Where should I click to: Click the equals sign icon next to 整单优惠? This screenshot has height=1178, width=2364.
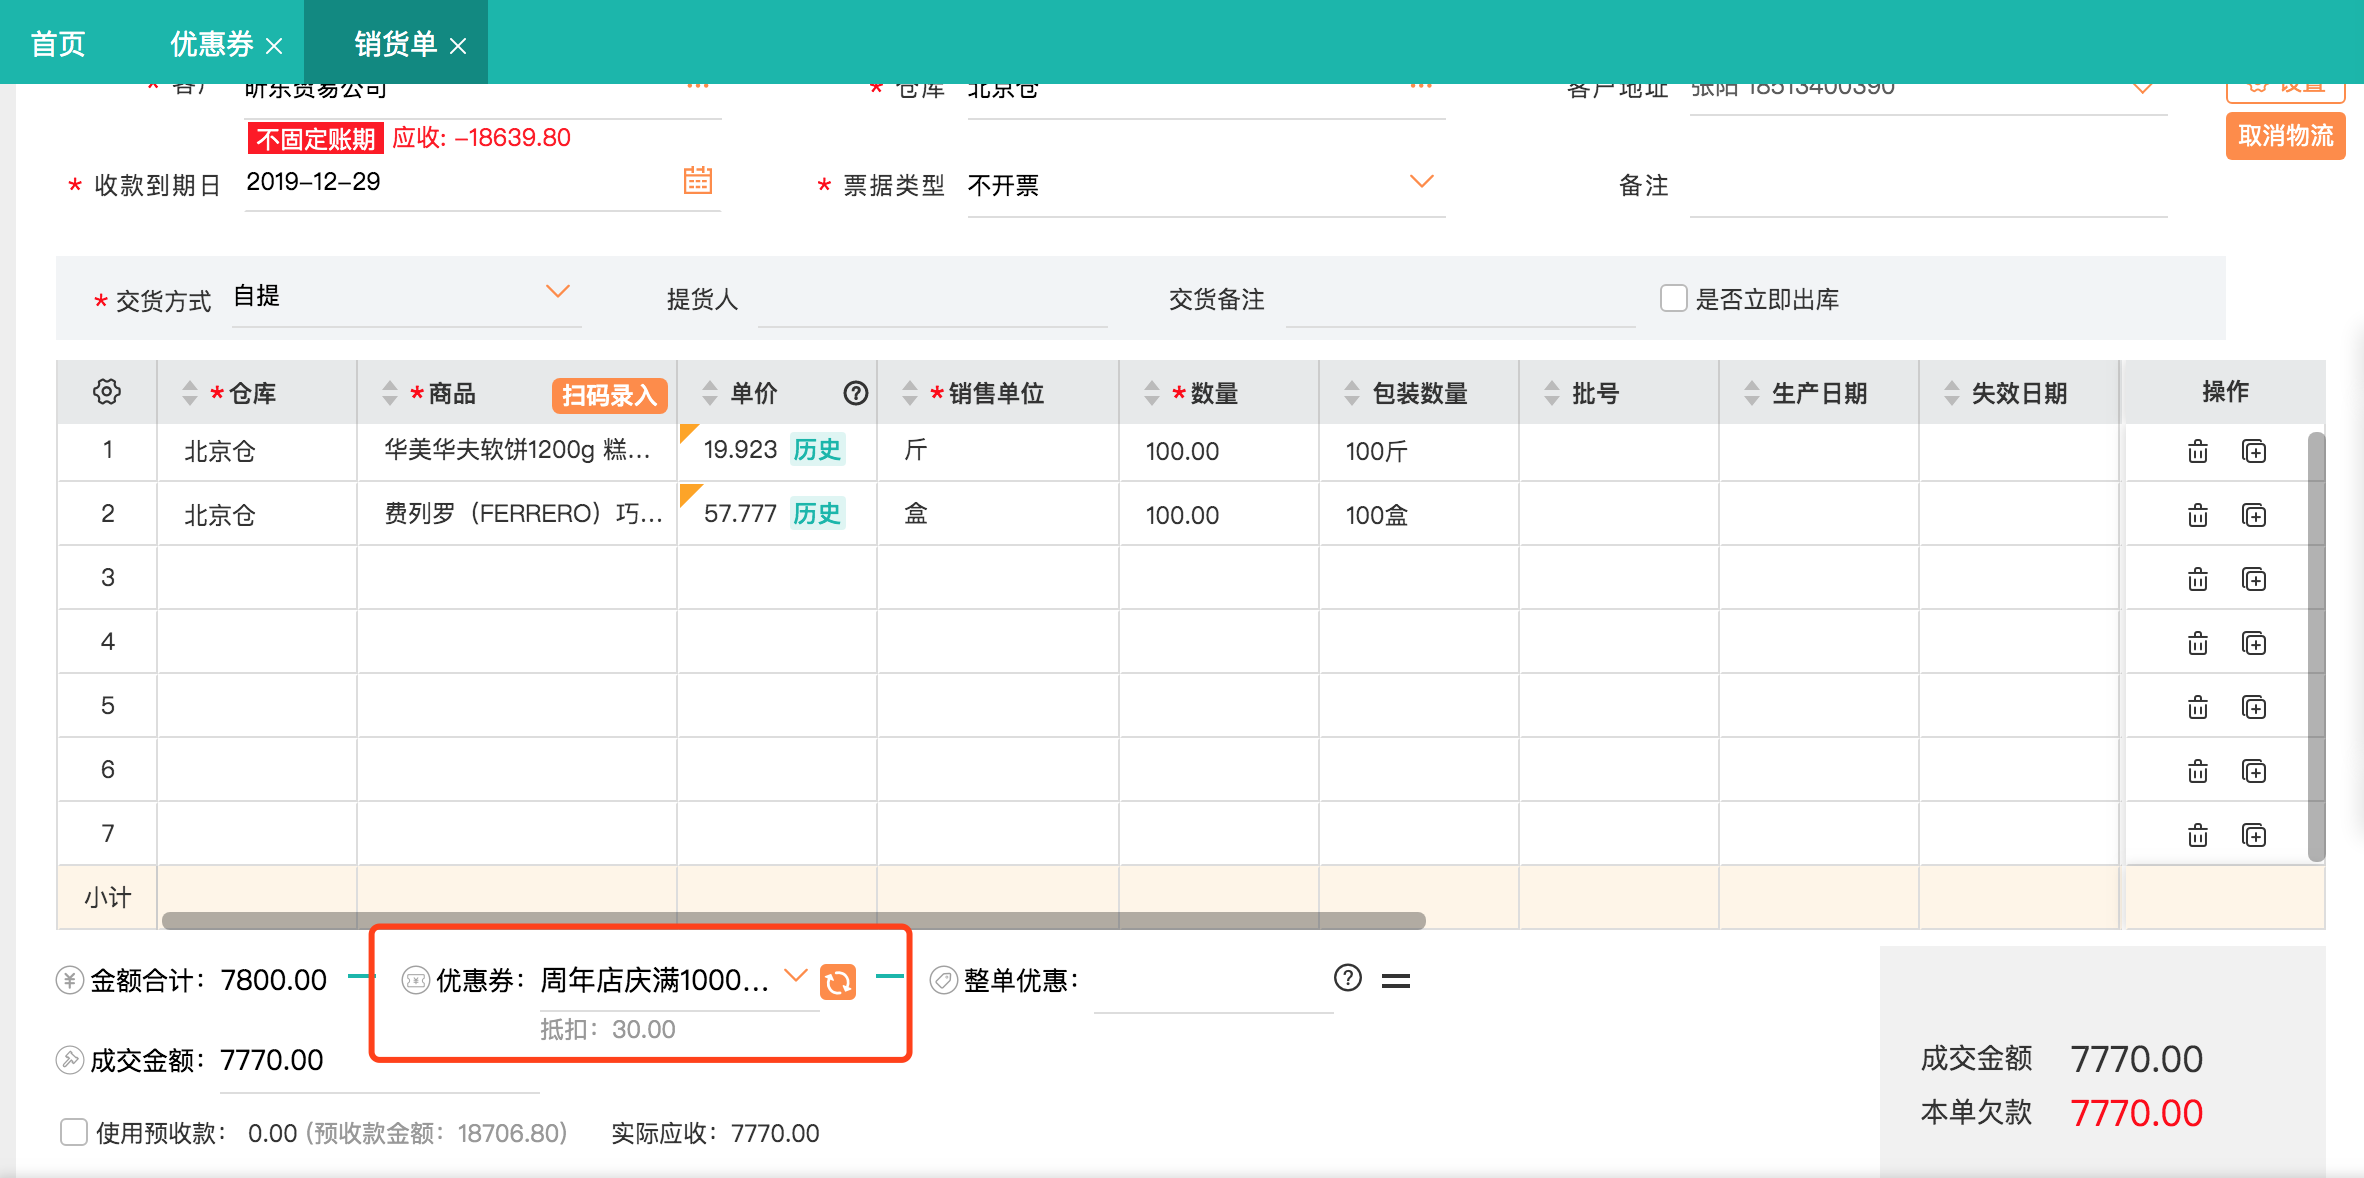point(1398,980)
